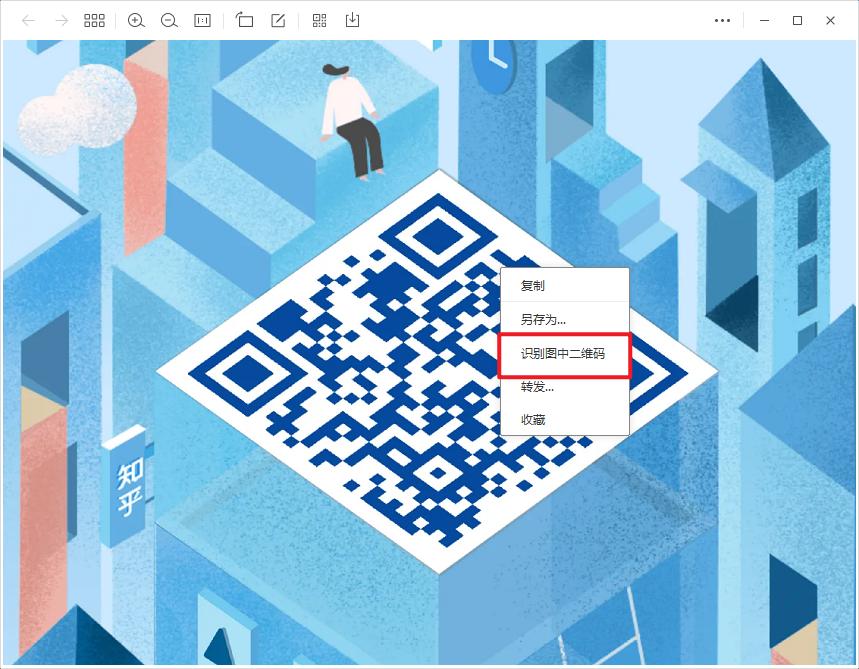Click the previous image back arrow
This screenshot has width=859, height=669.
pyautogui.click(x=29, y=20)
